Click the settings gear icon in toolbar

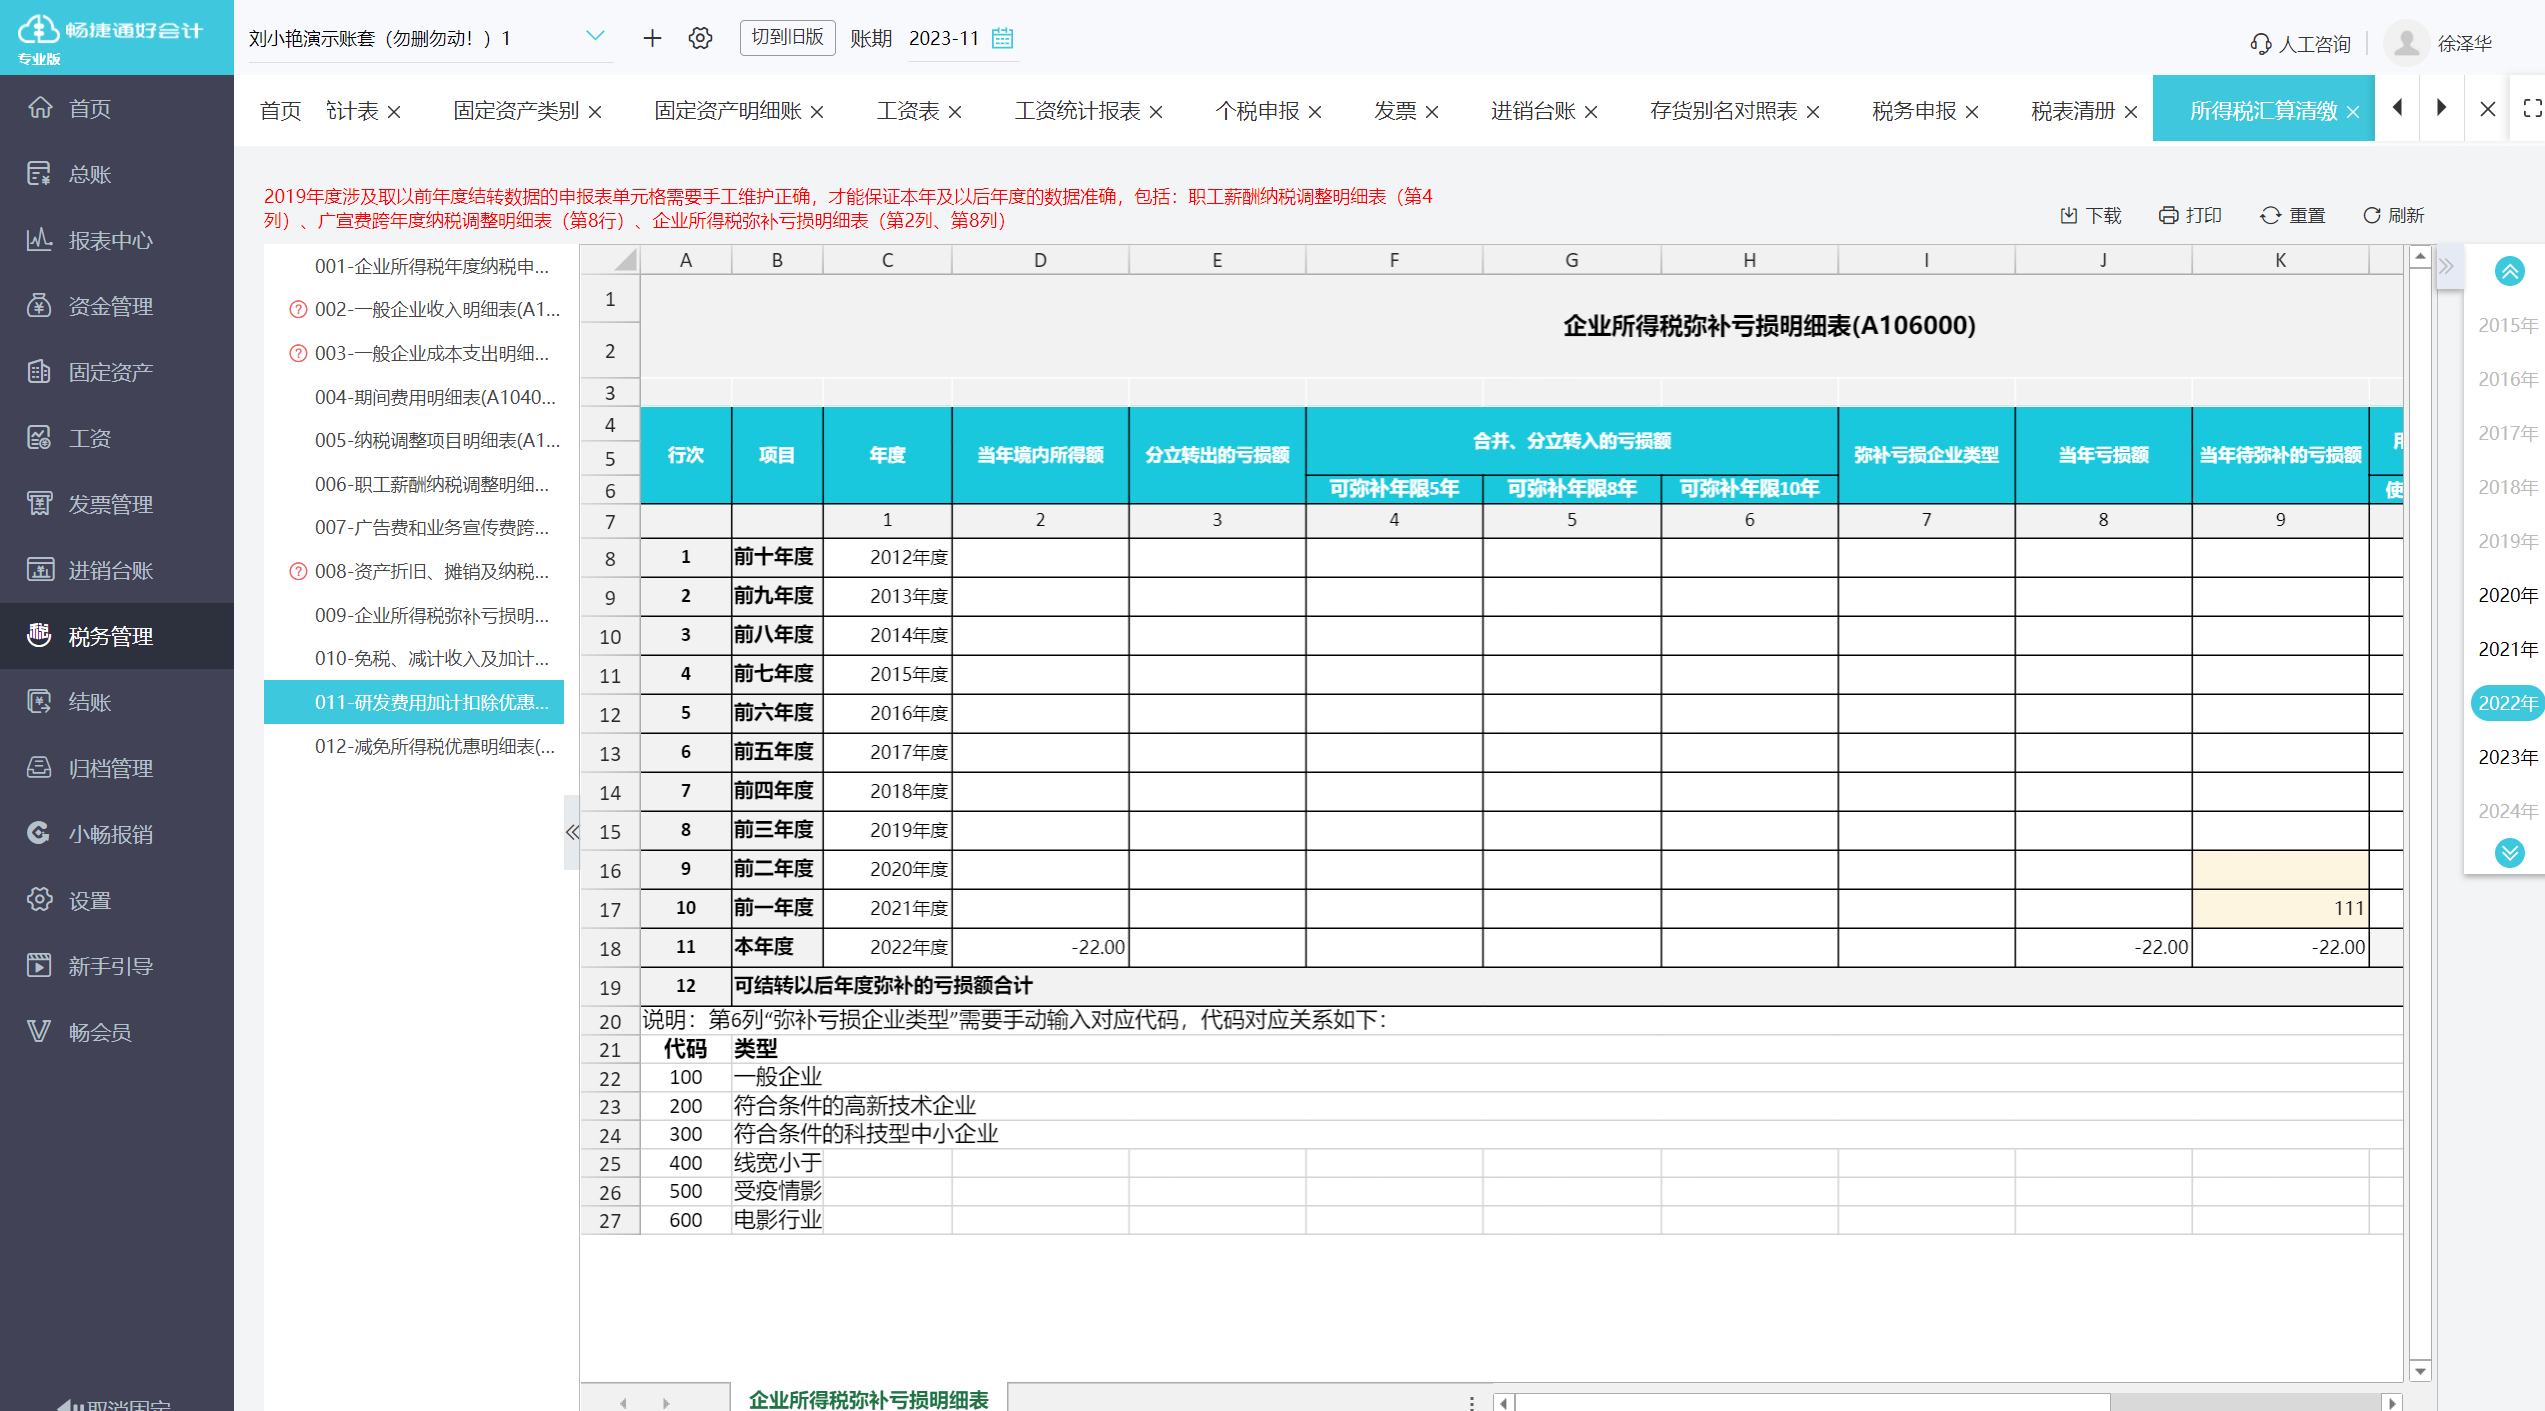pos(698,38)
